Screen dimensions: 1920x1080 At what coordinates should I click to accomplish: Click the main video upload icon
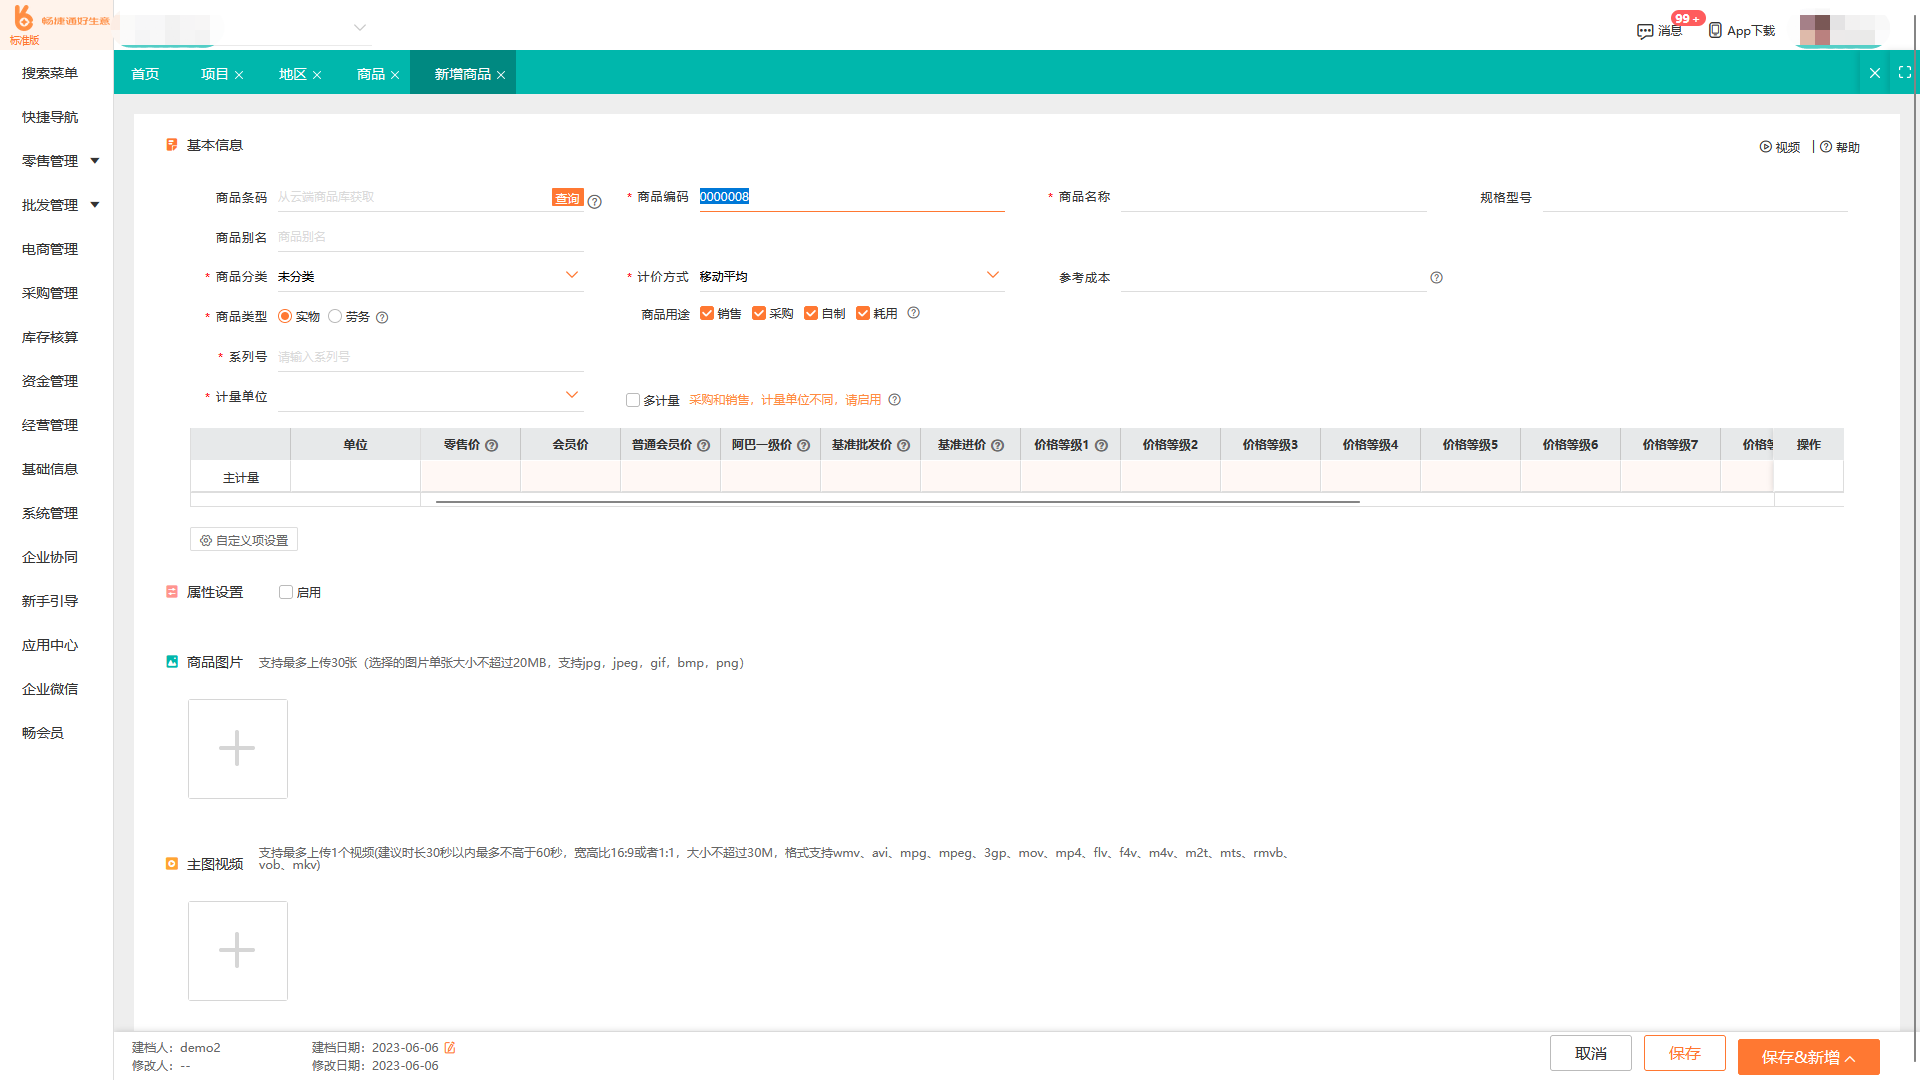pos(239,948)
